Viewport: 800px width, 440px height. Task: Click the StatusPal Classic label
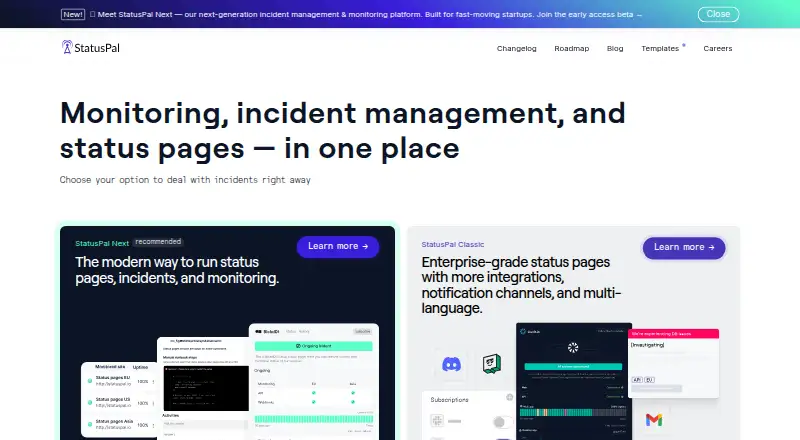click(x=453, y=245)
